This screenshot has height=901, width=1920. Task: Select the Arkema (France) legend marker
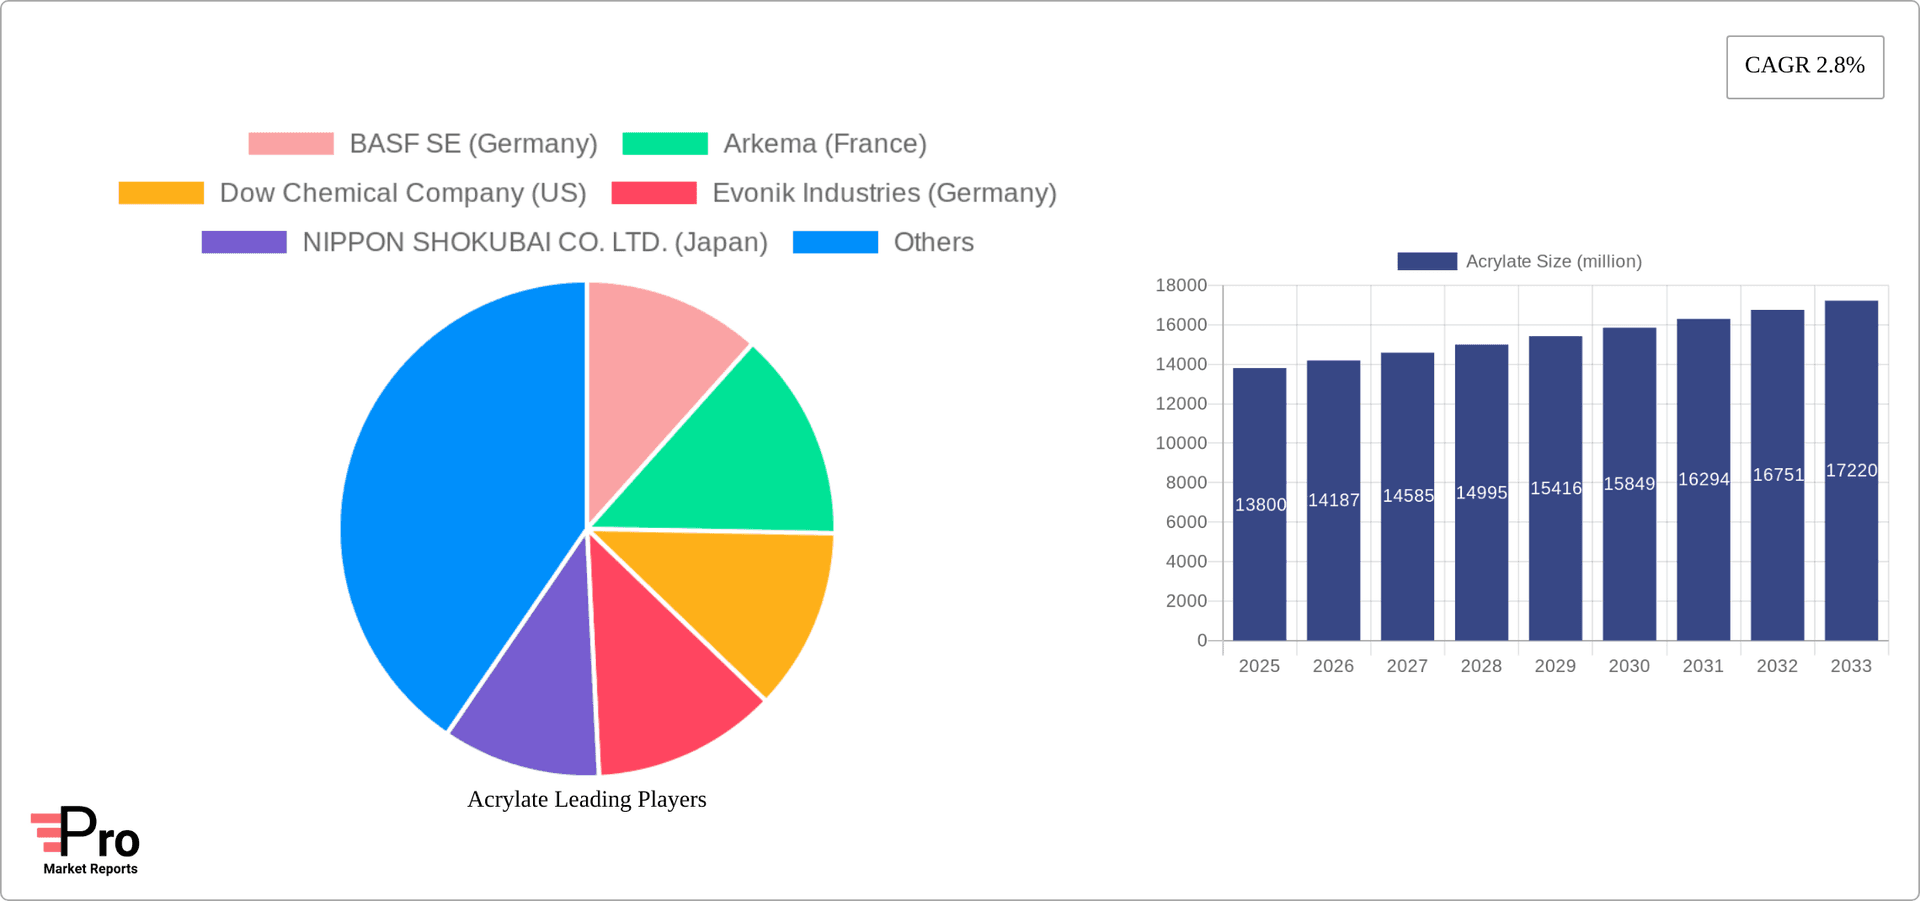coord(664,143)
